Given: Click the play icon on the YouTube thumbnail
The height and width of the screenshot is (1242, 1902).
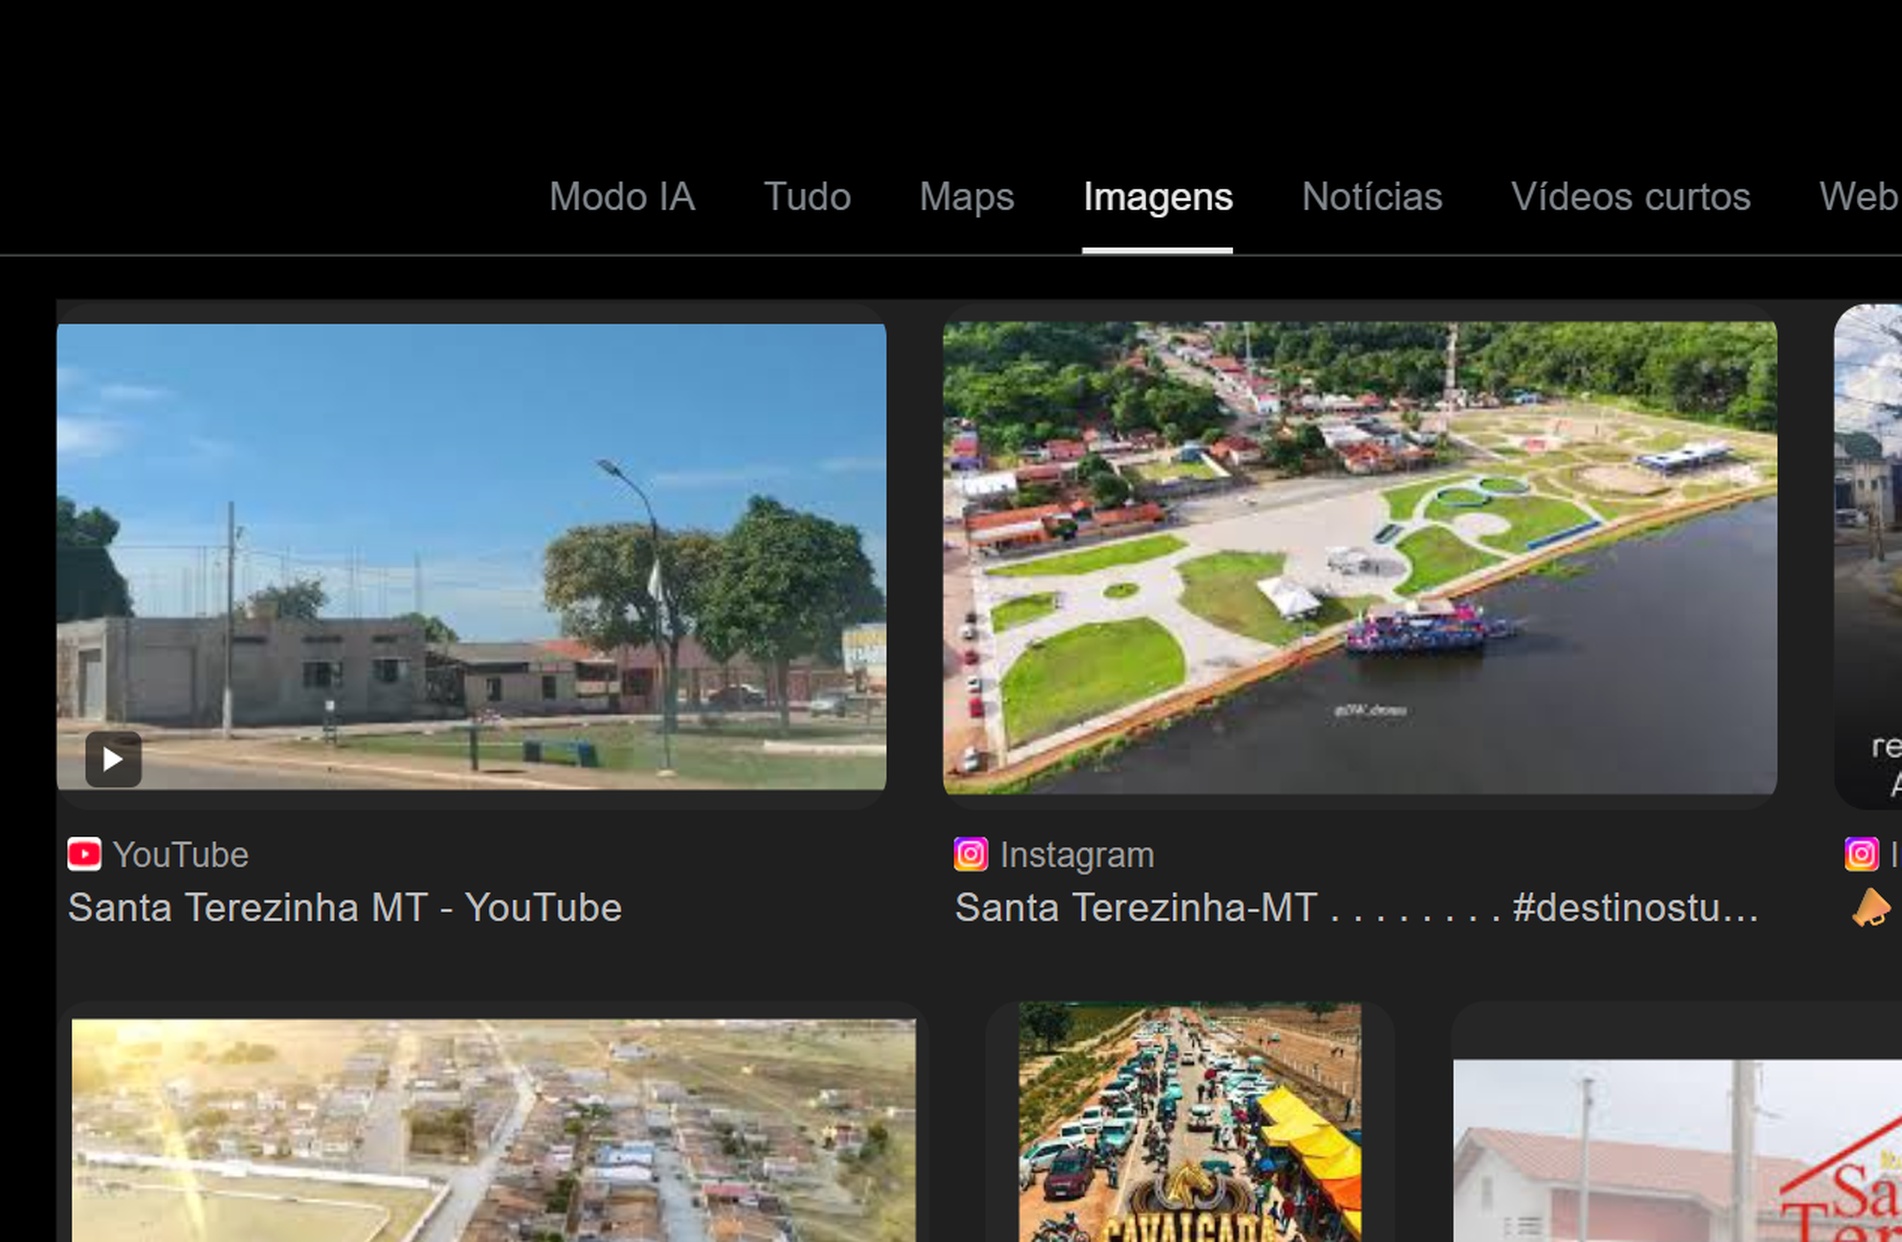Looking at the screenshot, I should tap(113, 759).
